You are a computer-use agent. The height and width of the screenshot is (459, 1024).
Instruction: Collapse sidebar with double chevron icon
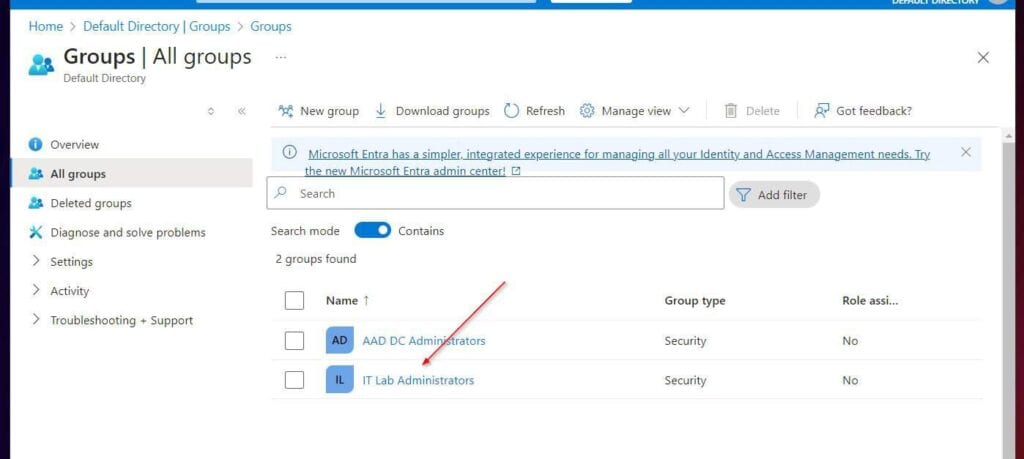click(242, 111)
